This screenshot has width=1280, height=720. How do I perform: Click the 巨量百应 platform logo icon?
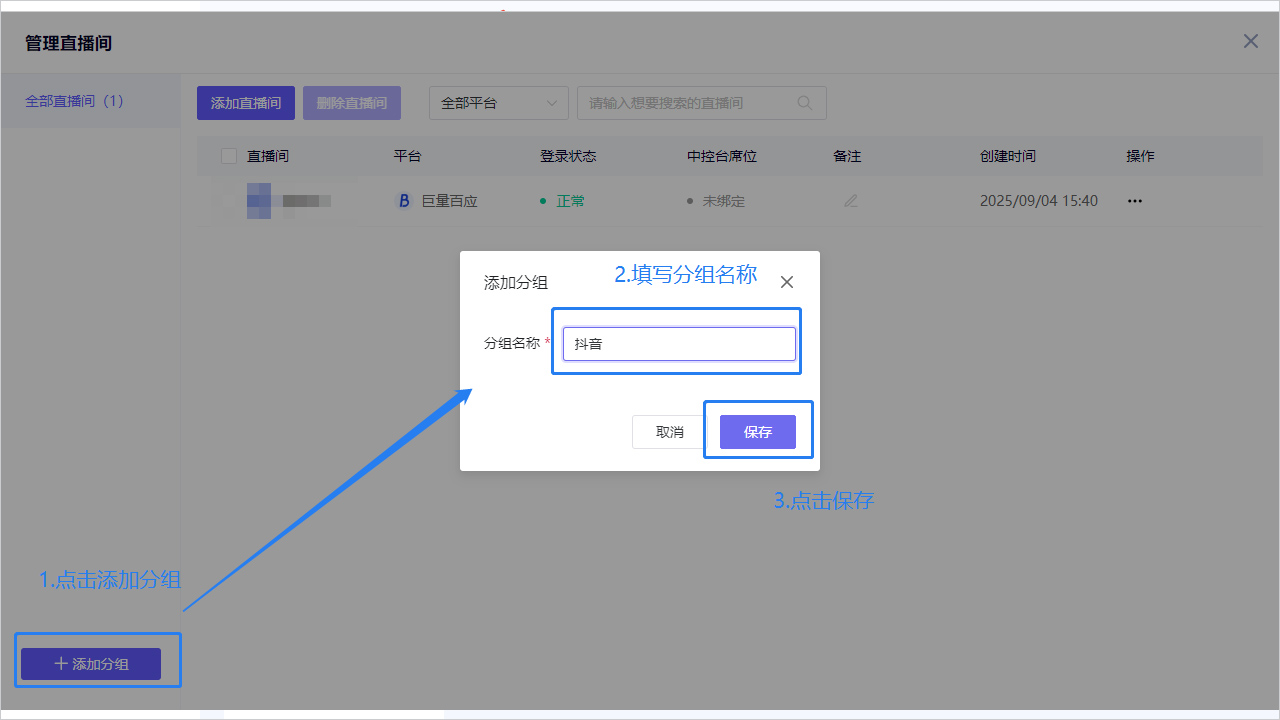point(404,201)
